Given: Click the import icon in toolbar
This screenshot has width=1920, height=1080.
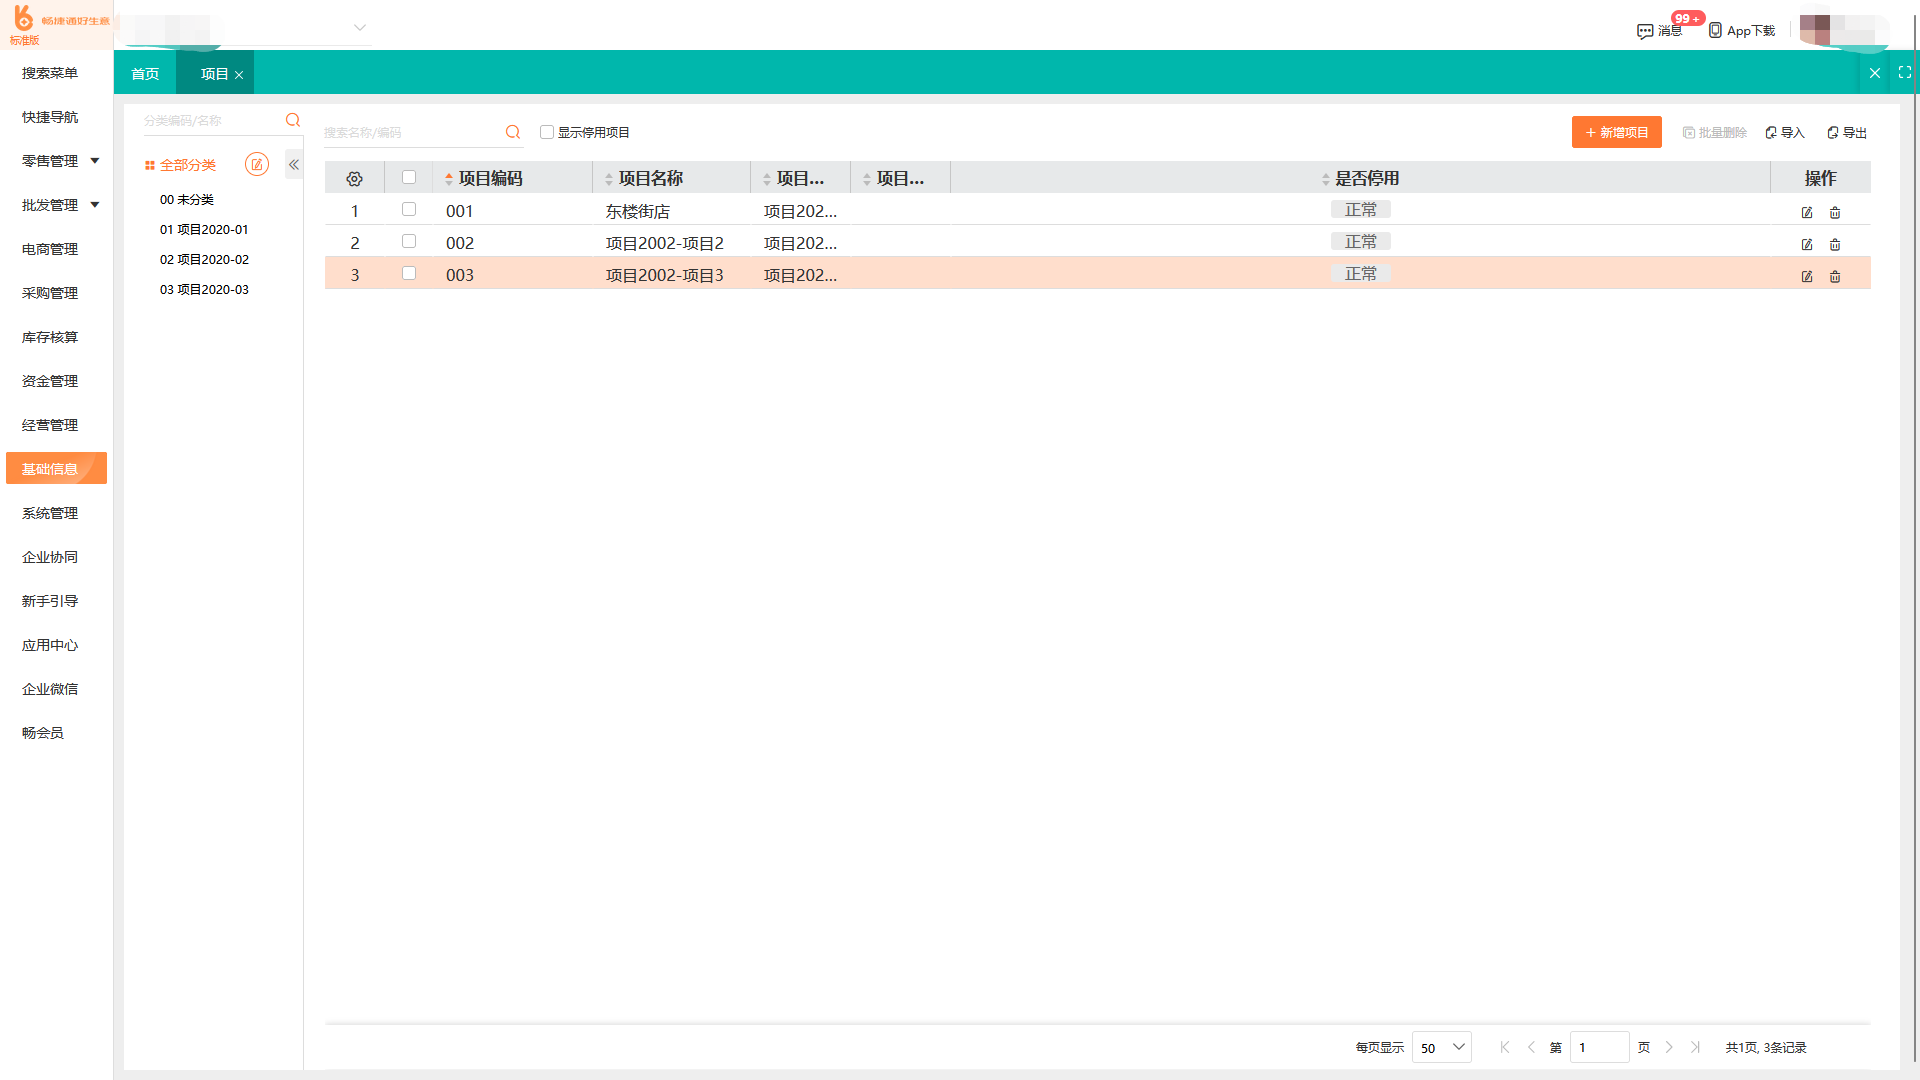Looking at the screenshot, I should [x=1787, y=132].
